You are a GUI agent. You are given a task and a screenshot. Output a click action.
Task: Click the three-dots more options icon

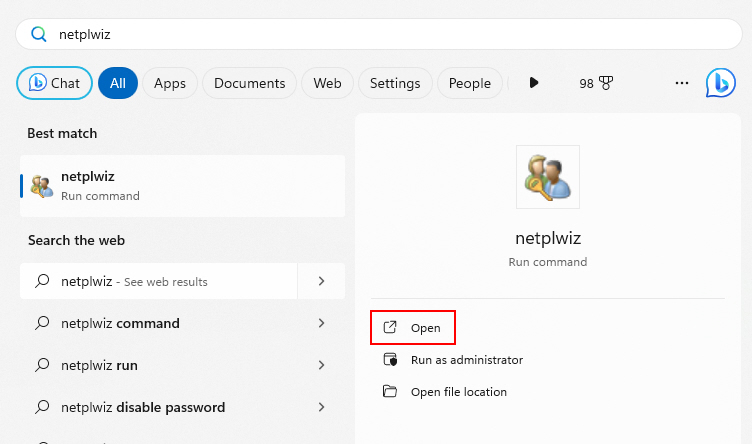[682, 83]
